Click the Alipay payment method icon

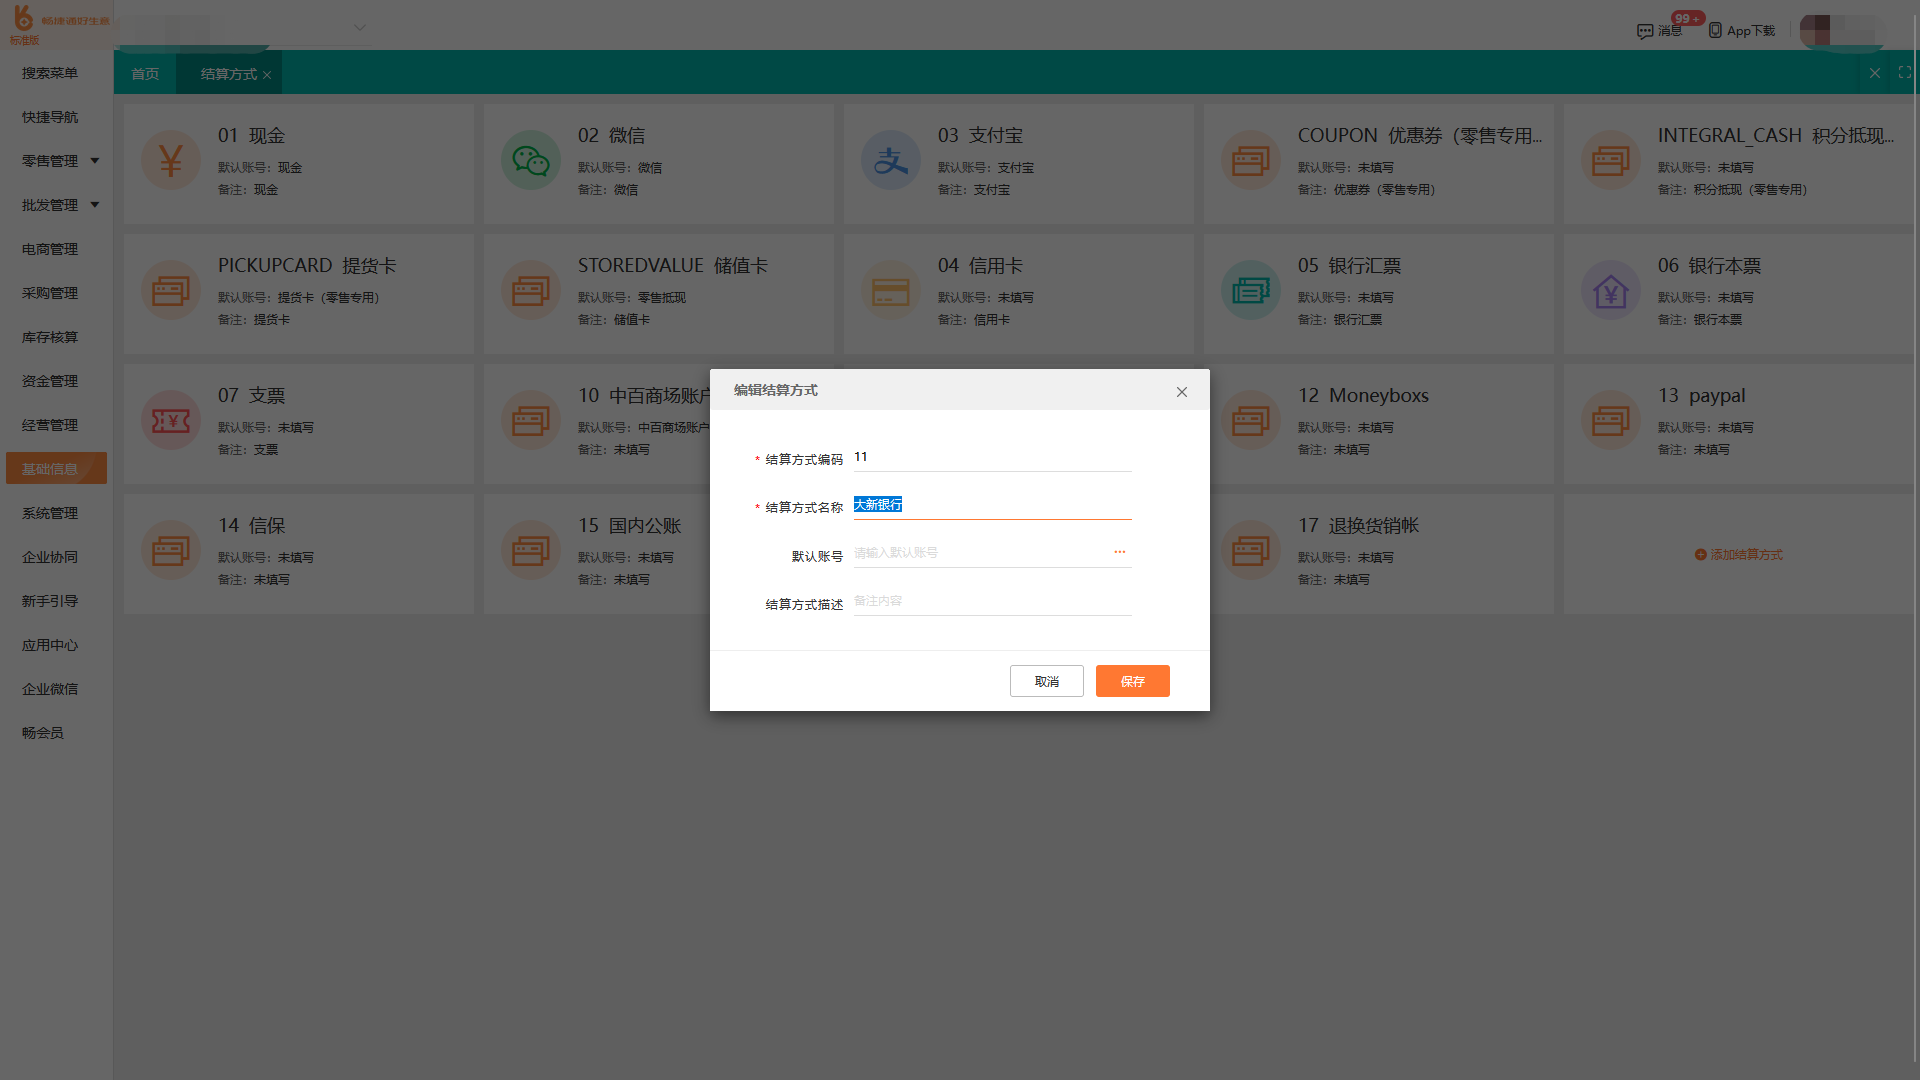click(x=890, y=160)
